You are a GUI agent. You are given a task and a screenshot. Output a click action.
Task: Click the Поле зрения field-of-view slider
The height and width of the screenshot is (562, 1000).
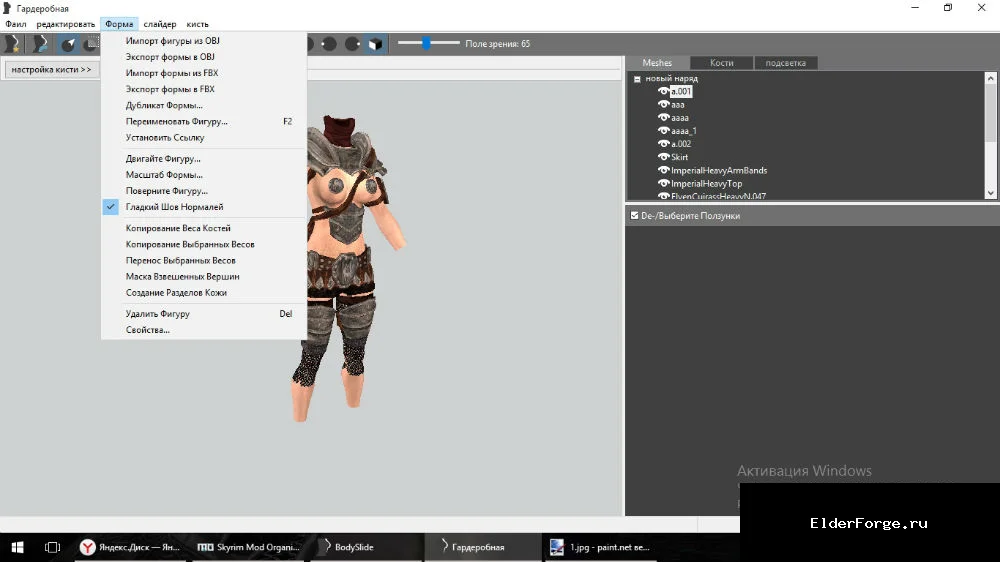(428, 43)
